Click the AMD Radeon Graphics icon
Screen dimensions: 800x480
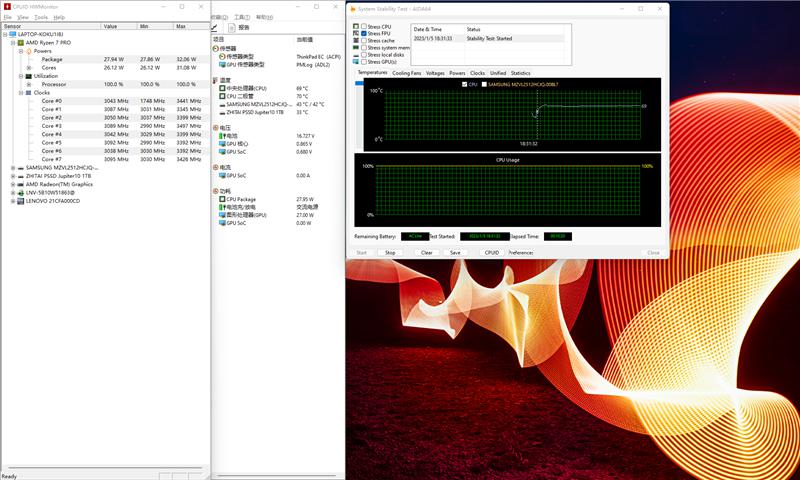(20, 184)
